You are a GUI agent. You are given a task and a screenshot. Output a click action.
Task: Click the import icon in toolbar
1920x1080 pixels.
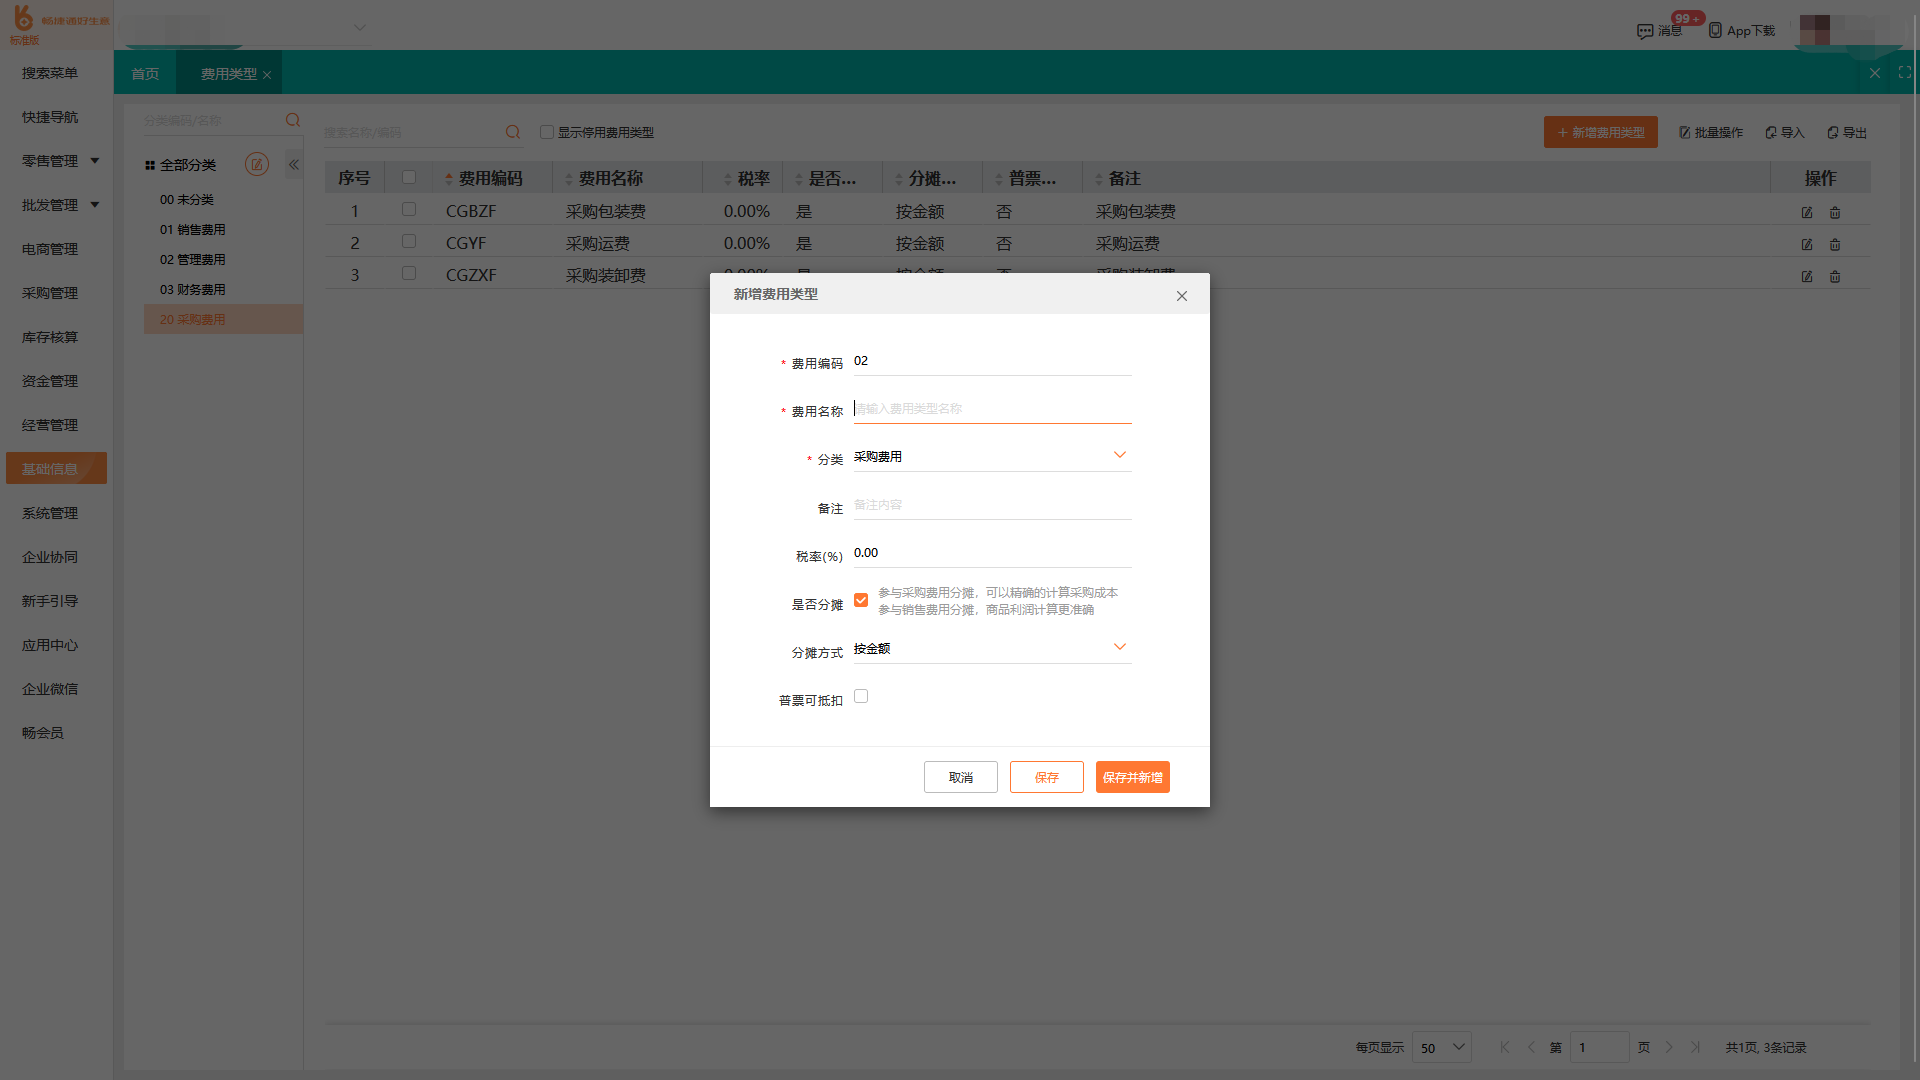click(x=1787, y=131)
